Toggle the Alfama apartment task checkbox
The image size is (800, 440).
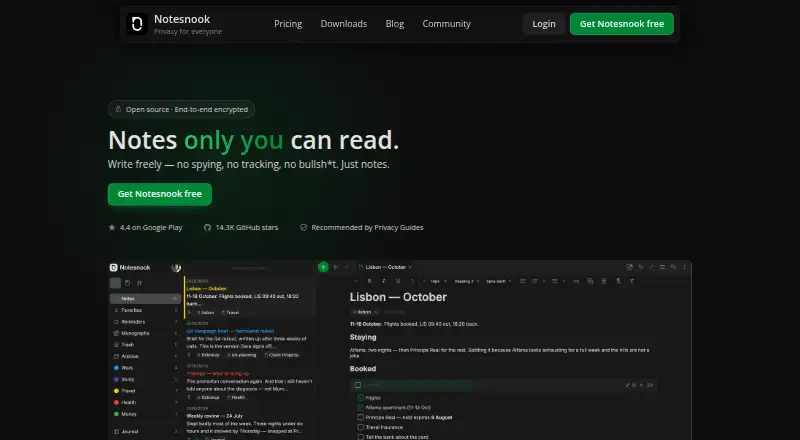pos(360,407)
